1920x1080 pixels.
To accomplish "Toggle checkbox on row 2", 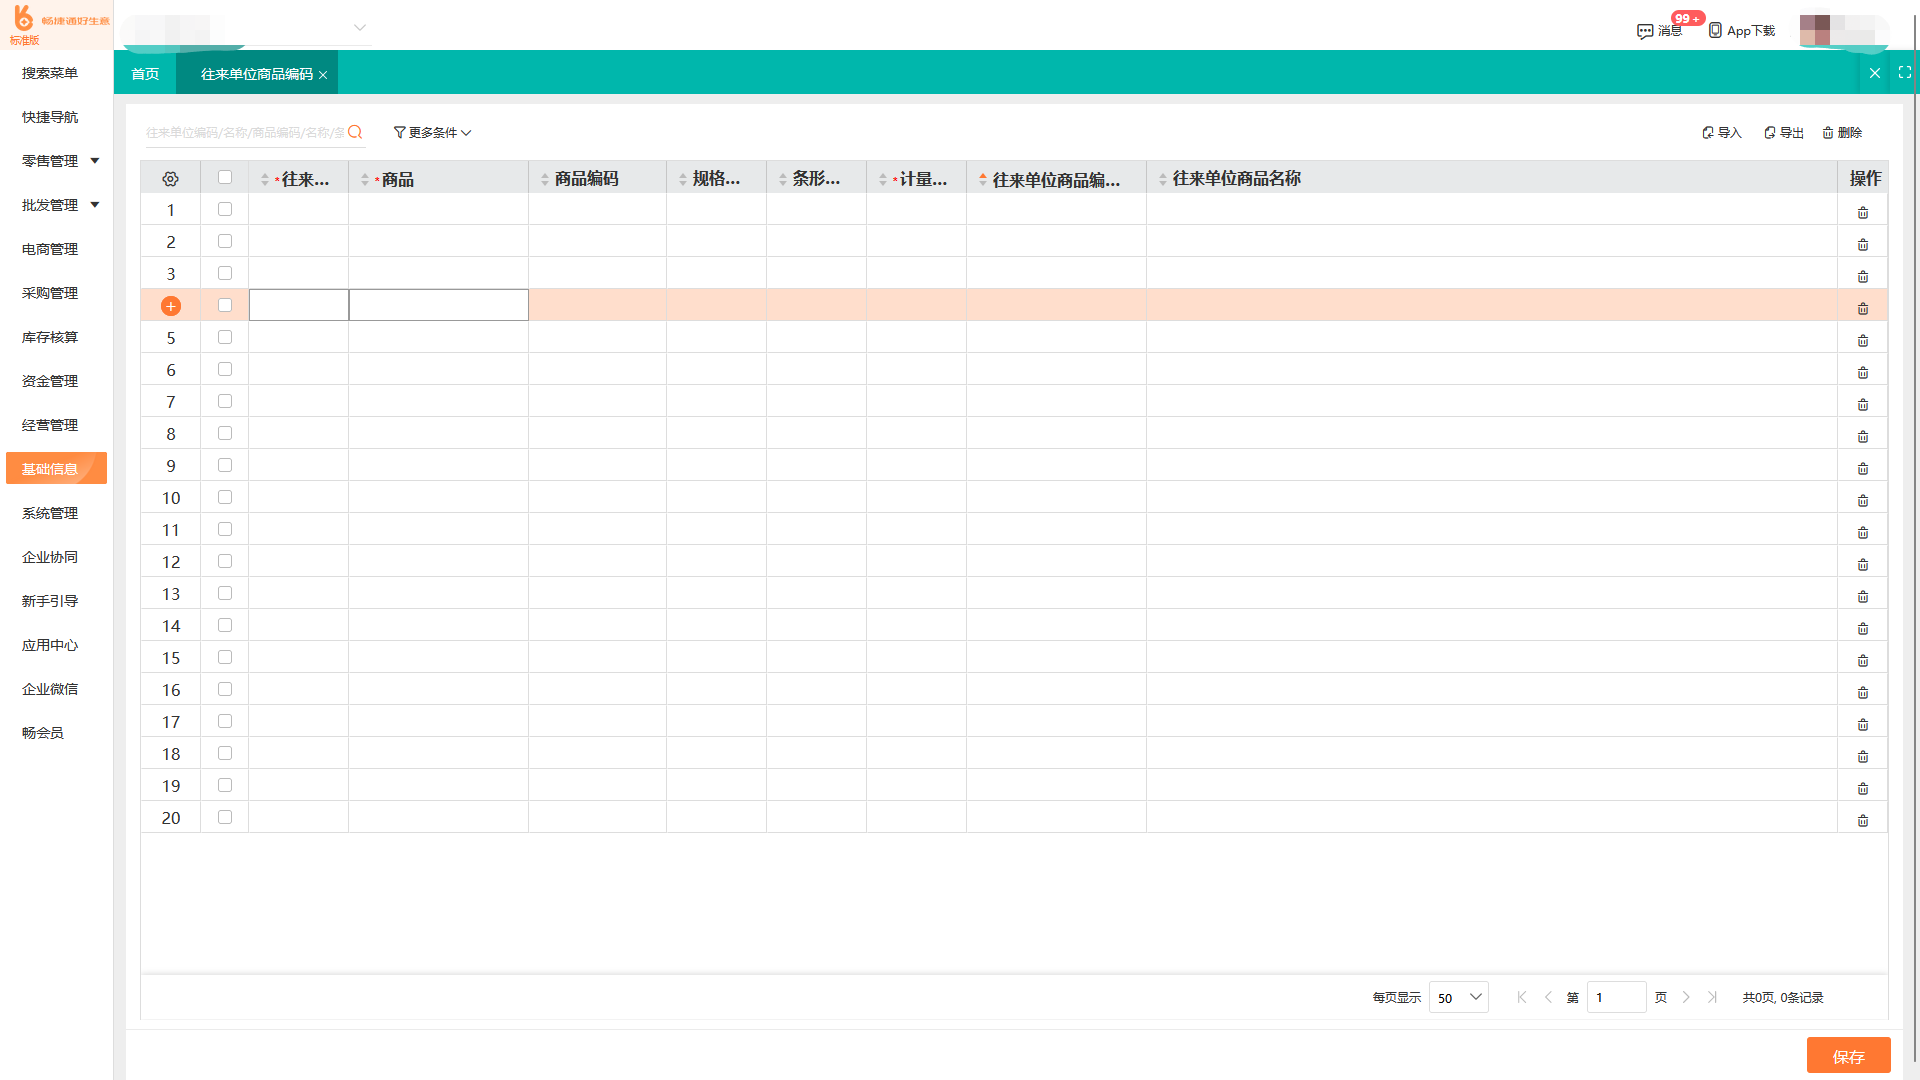I will (224, 241).
